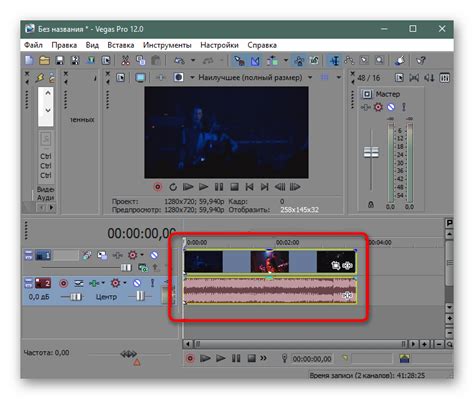Select the first video clip thumbnail on timeline

tap(203, 262)
